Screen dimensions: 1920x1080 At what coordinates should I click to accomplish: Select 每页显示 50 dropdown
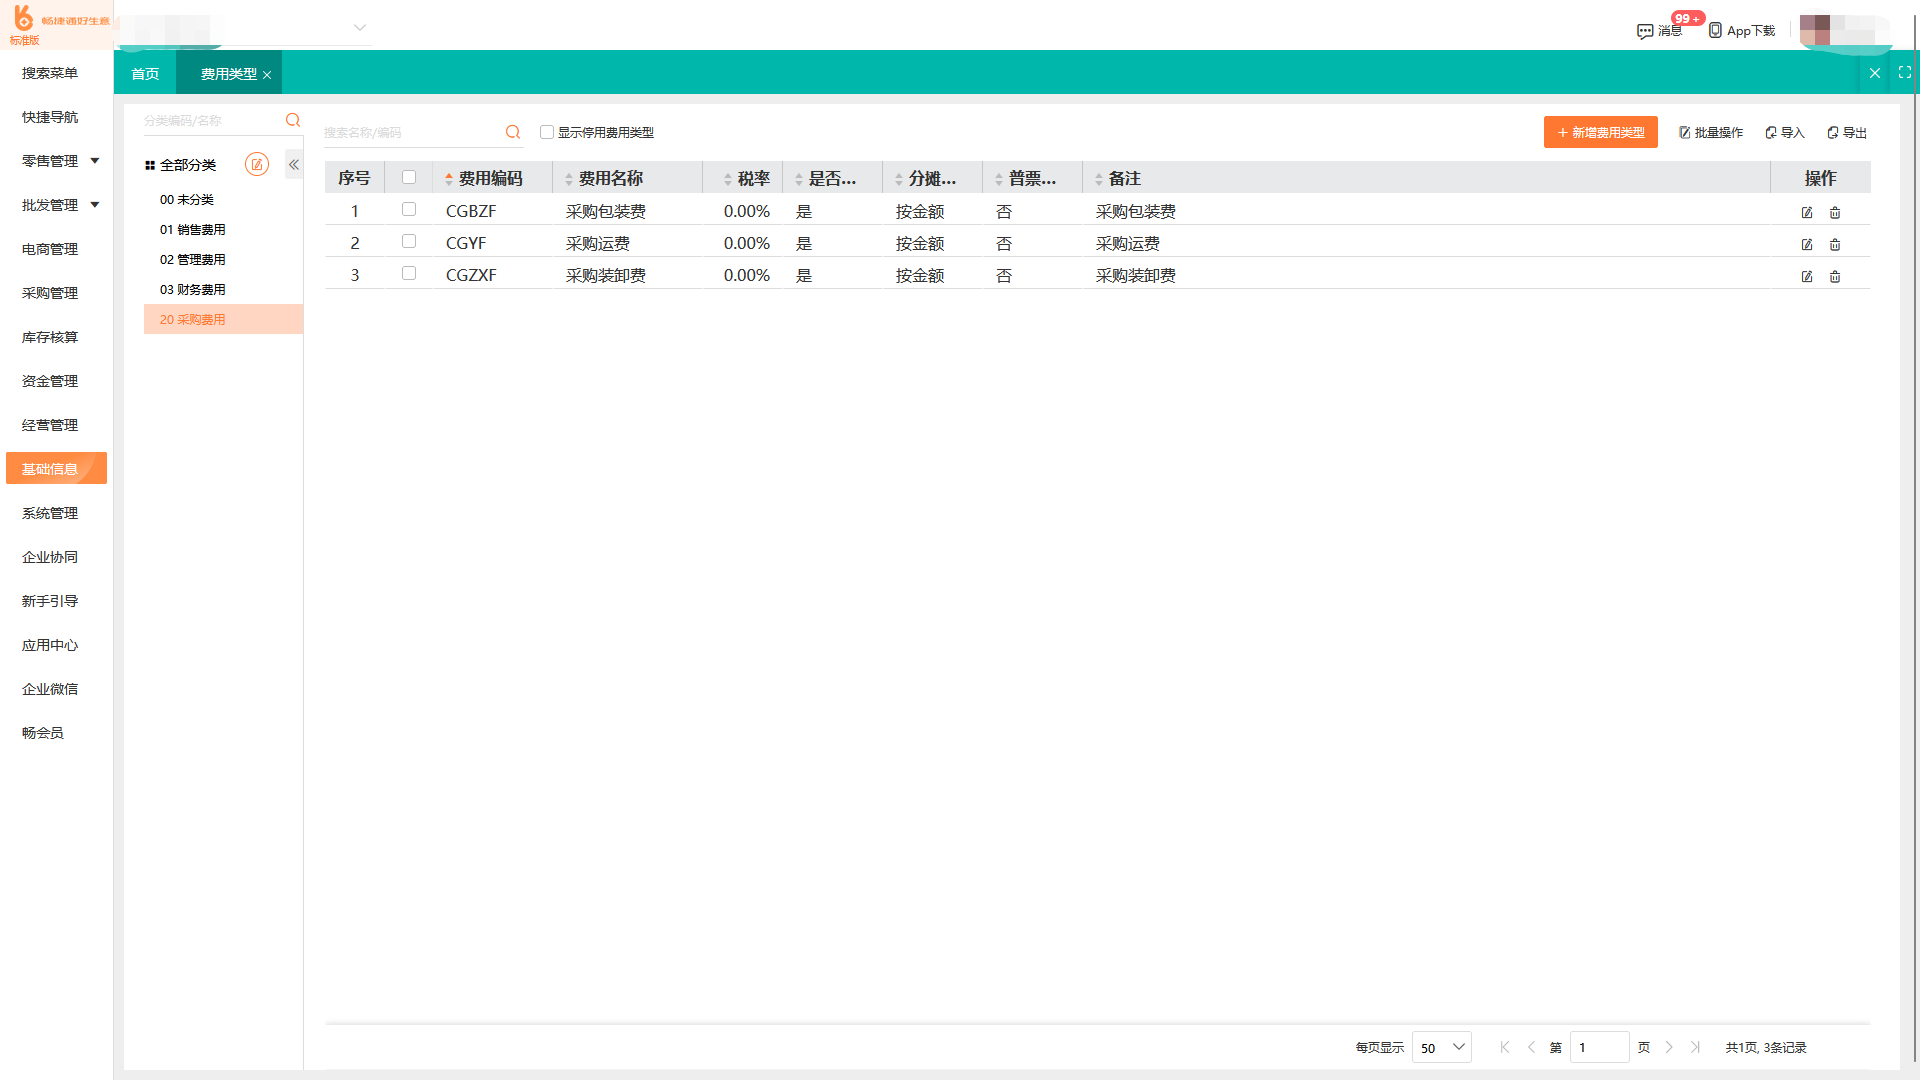click(x=1441, y=1047)
